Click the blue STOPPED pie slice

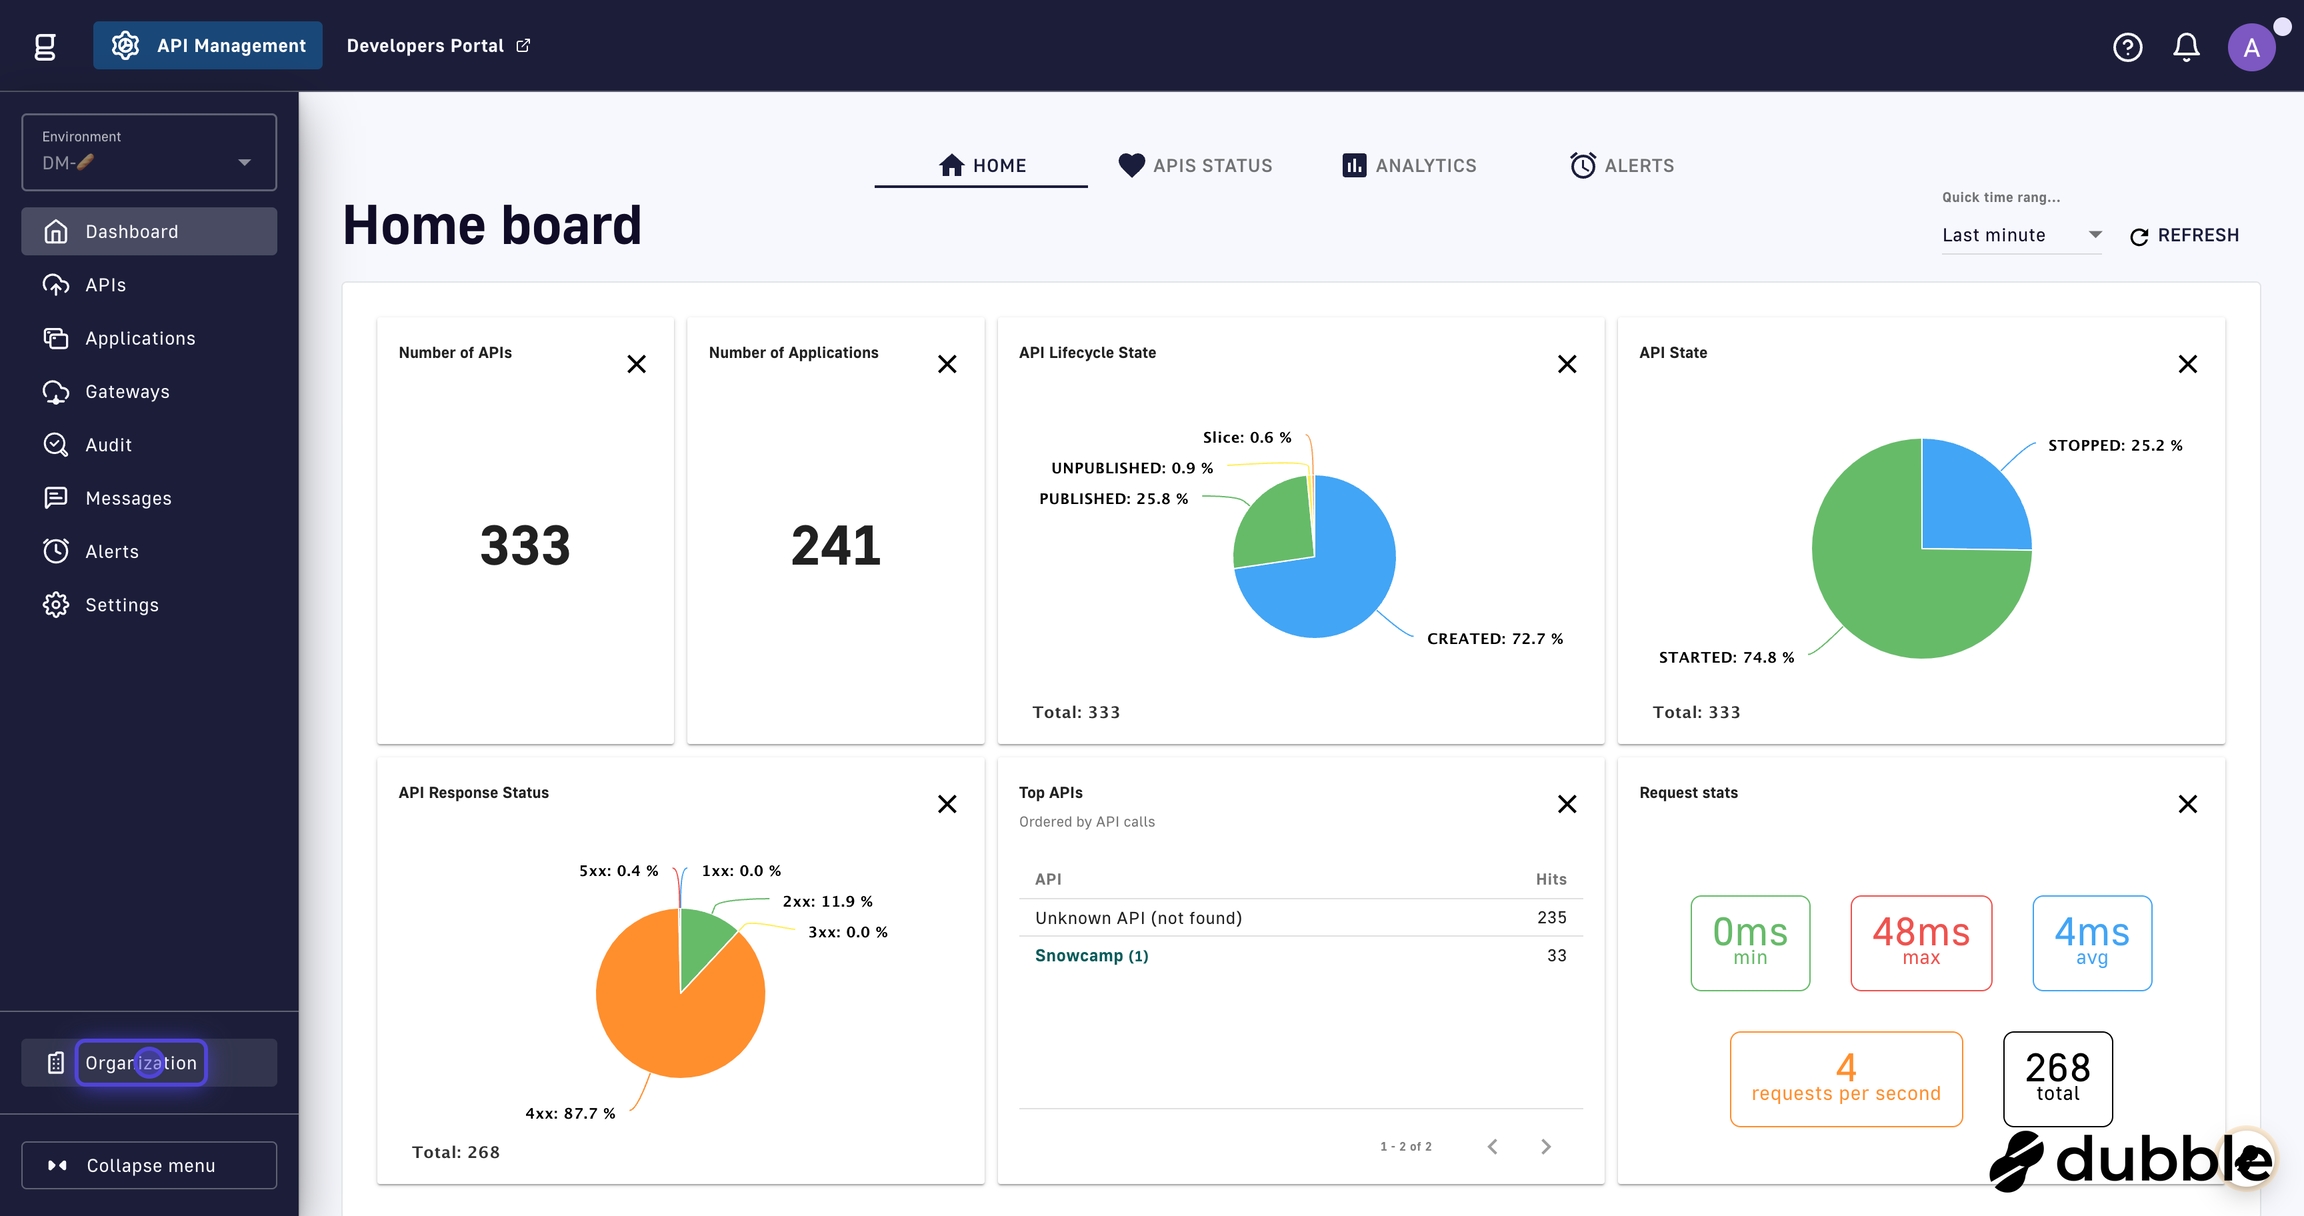[x=1970, y=495]
